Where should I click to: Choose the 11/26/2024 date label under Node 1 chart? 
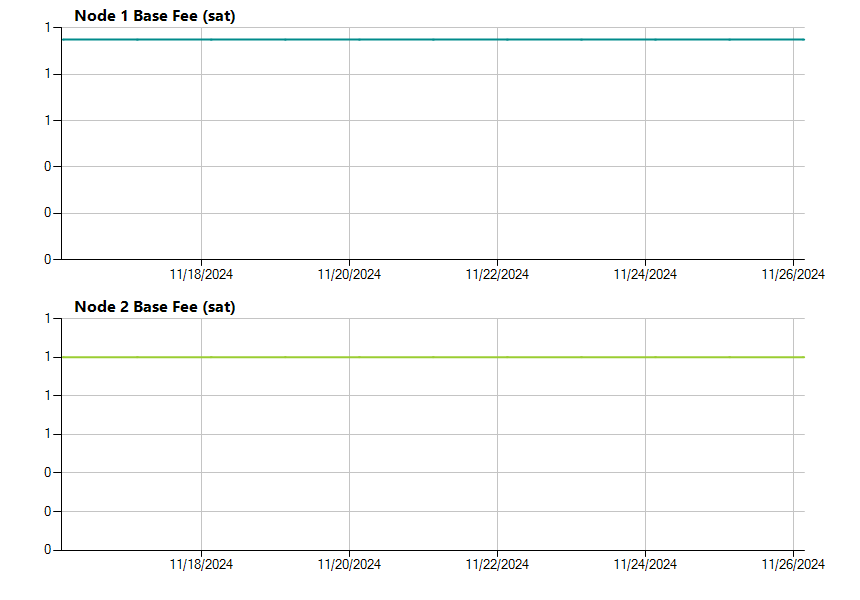click(x=793, y=274)
